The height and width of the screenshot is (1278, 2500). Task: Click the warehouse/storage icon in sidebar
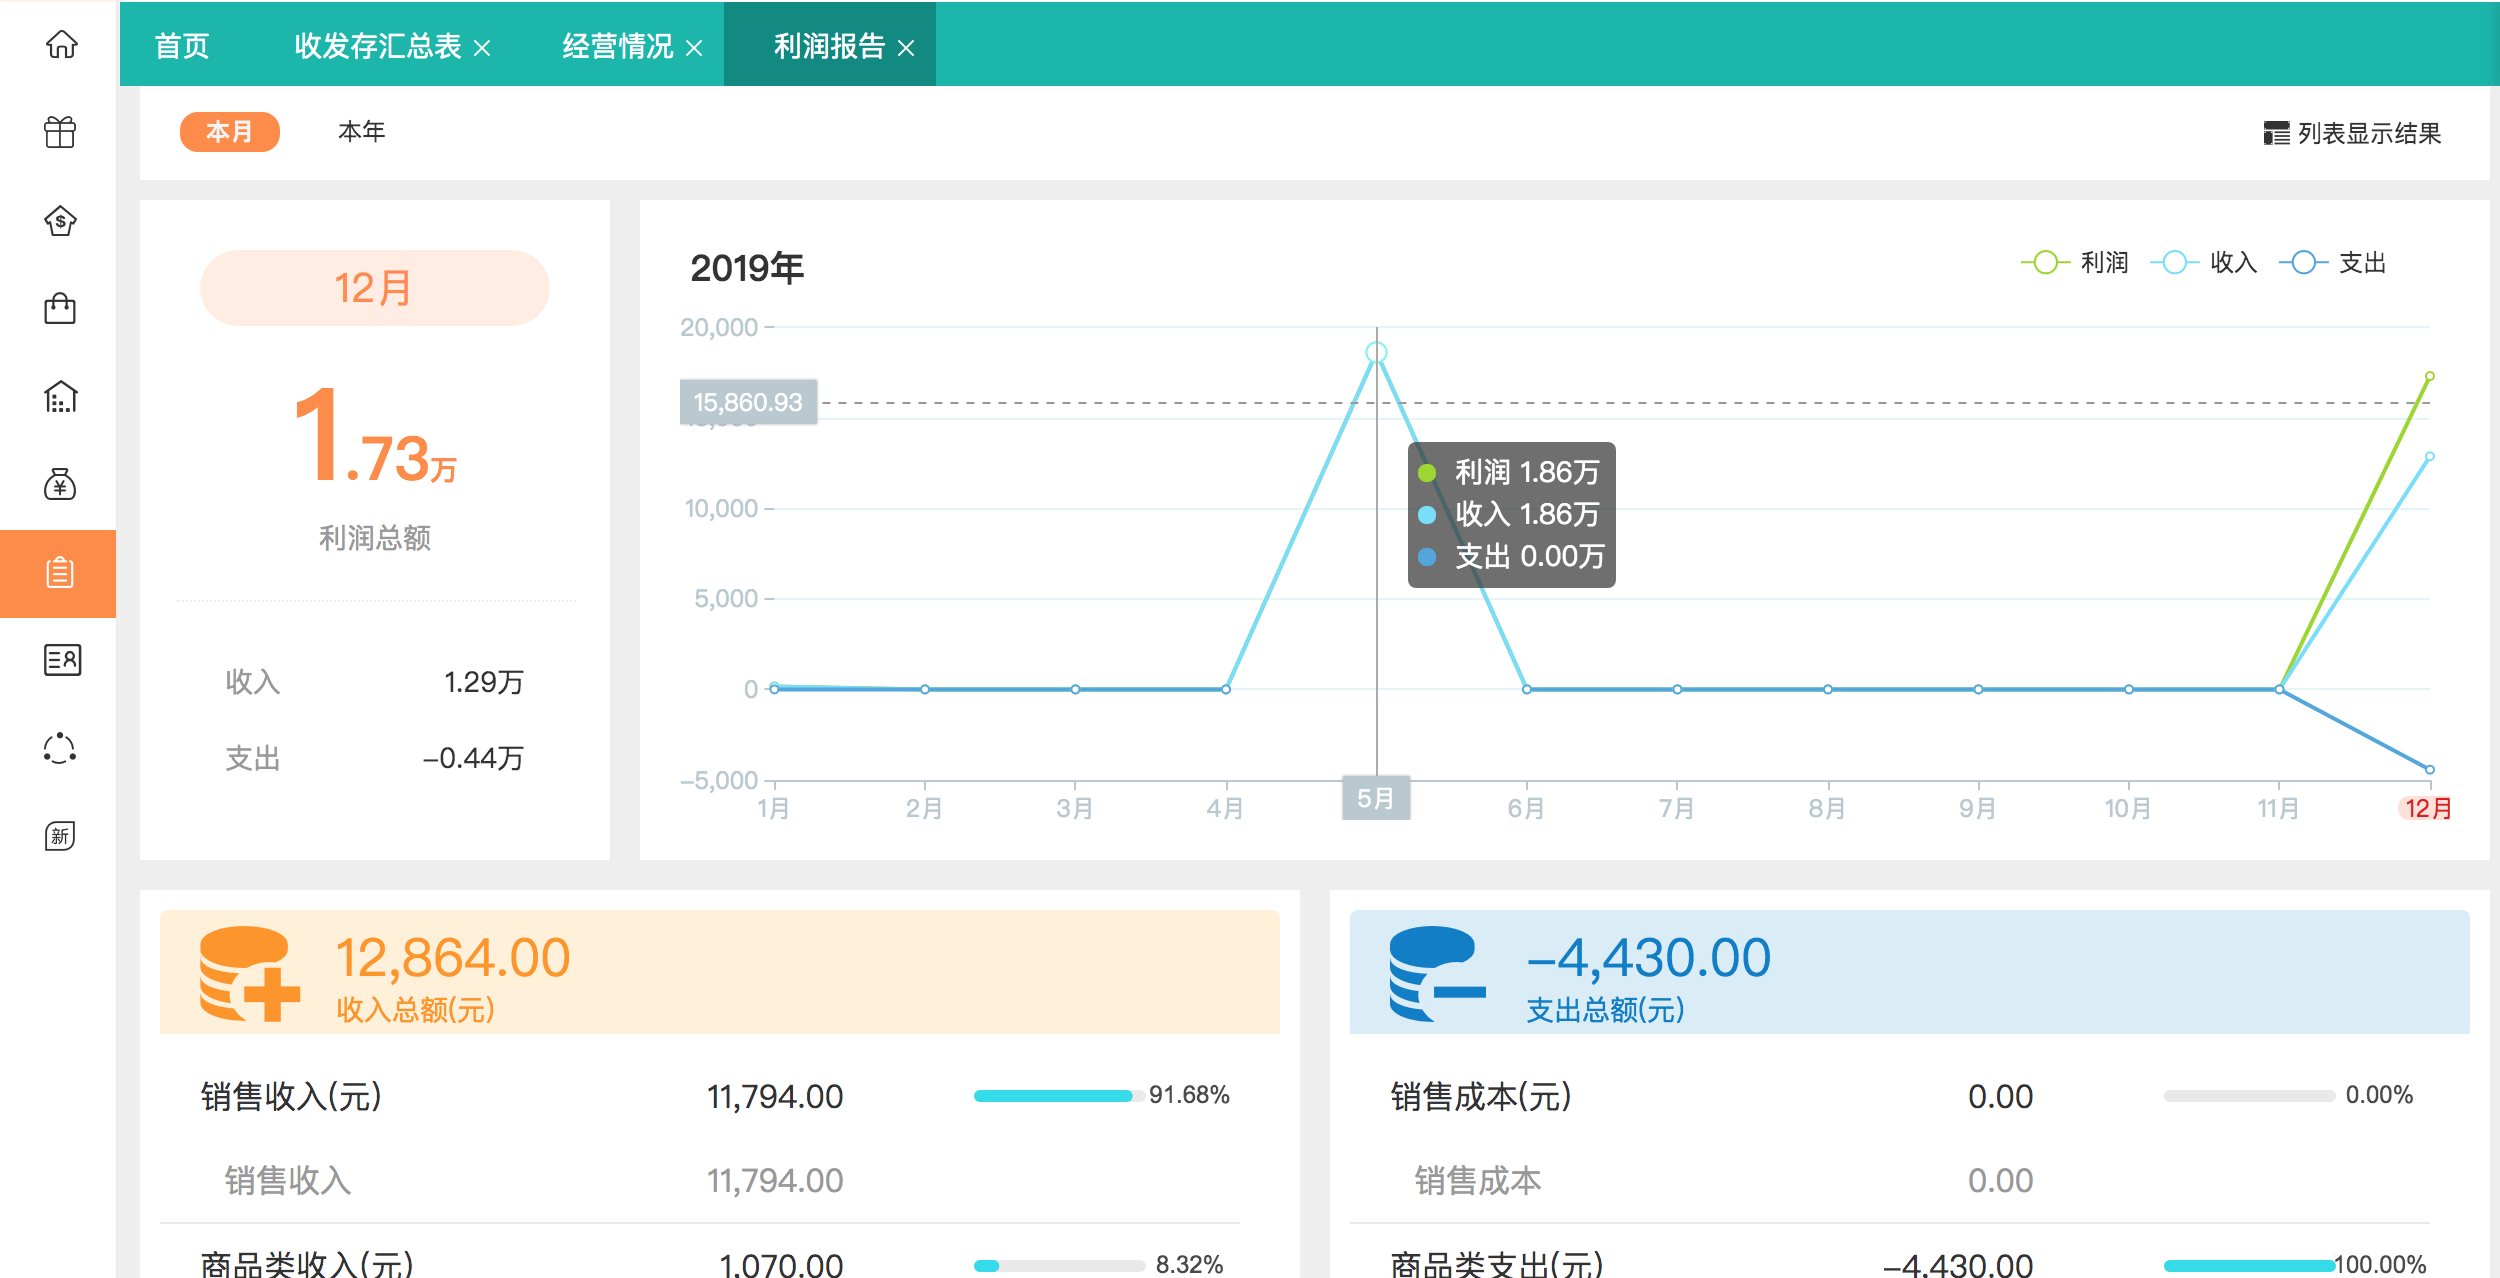62,396
